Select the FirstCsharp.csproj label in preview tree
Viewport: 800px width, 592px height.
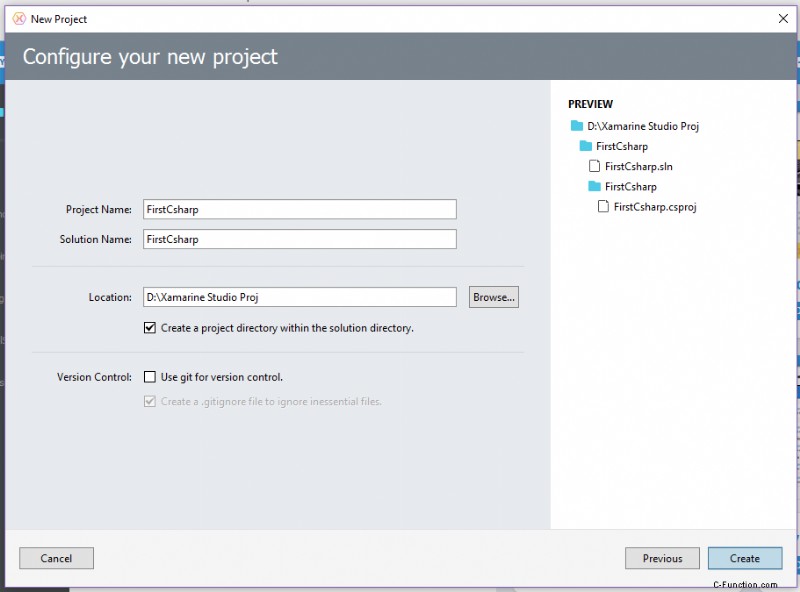(x=655, y=207)
